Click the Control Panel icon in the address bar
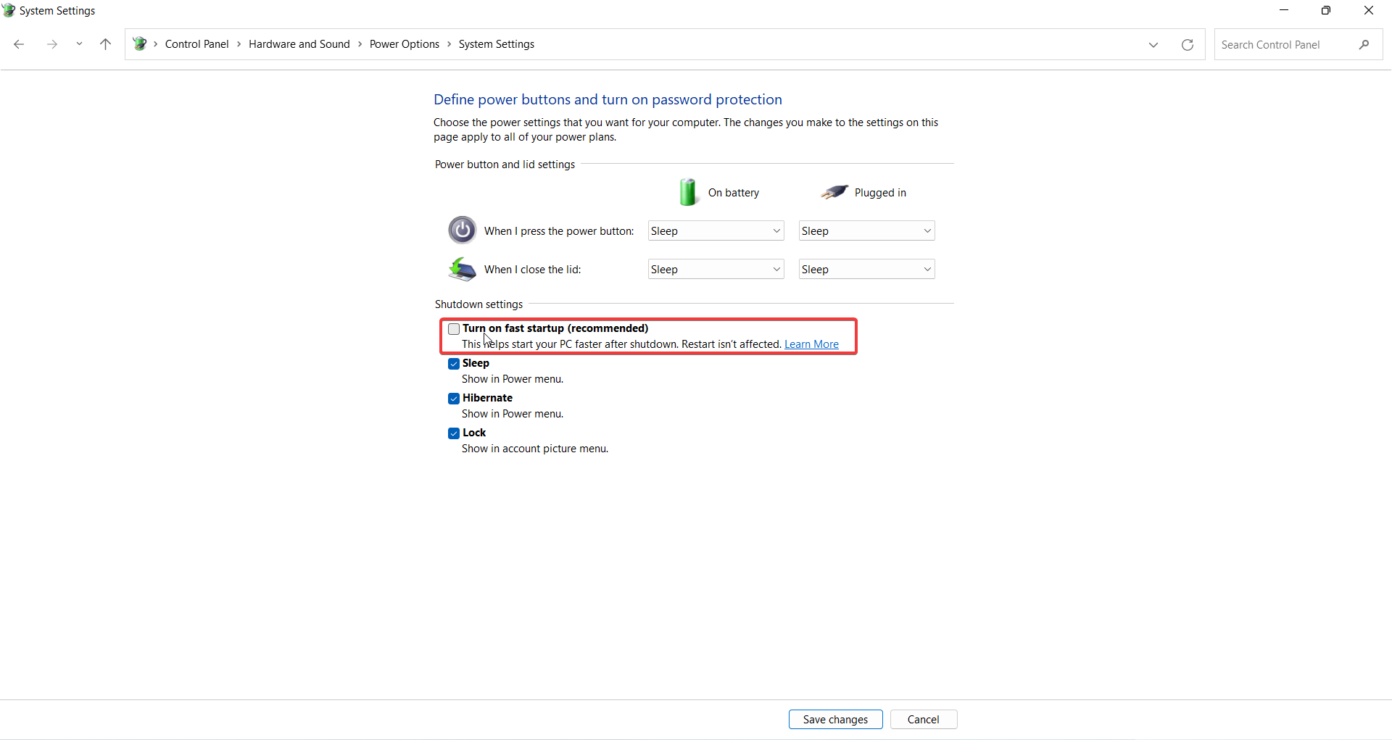Image resolution: width=1392 pixels, height=740 pixels. click(140, 43)
